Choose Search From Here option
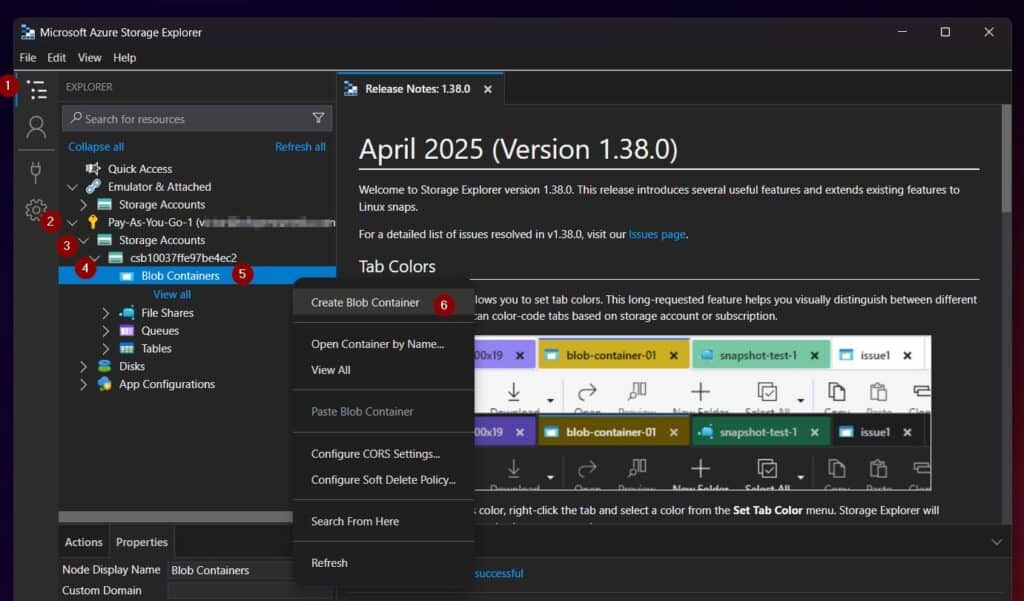 (x=383, y=521)
